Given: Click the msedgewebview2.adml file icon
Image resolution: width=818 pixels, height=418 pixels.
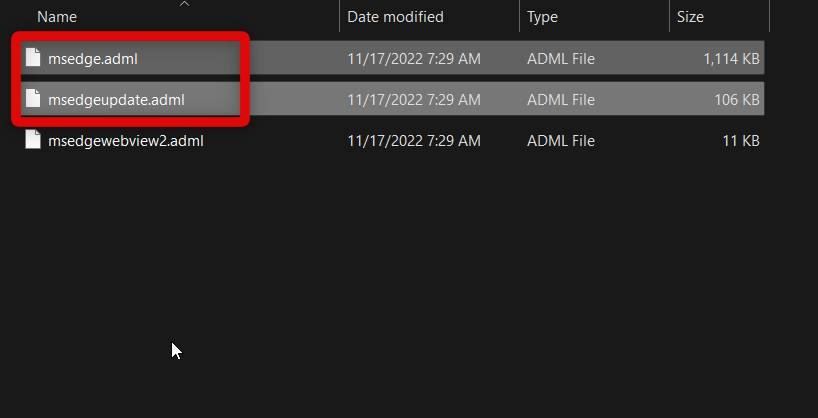Looking at the screenshot, I should tap(35, 141).
